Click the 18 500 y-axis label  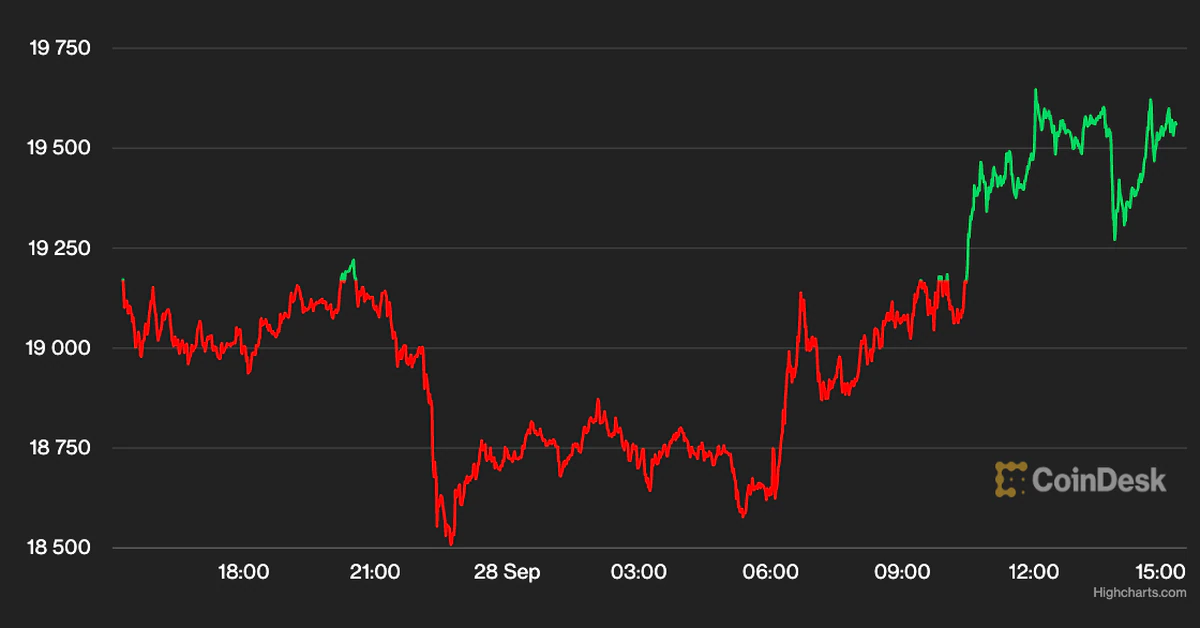coord(59,548)
